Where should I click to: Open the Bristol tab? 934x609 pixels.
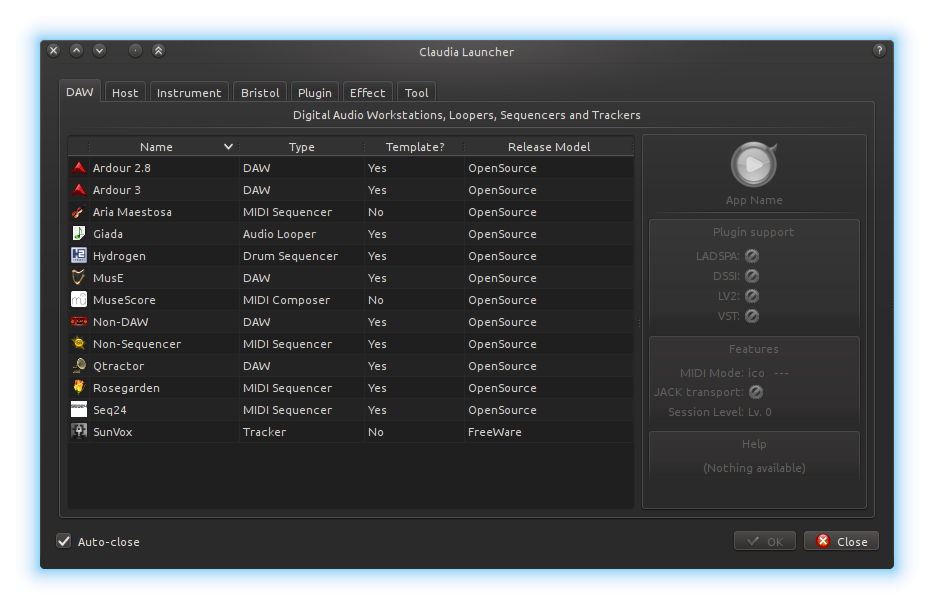[260, 93]
